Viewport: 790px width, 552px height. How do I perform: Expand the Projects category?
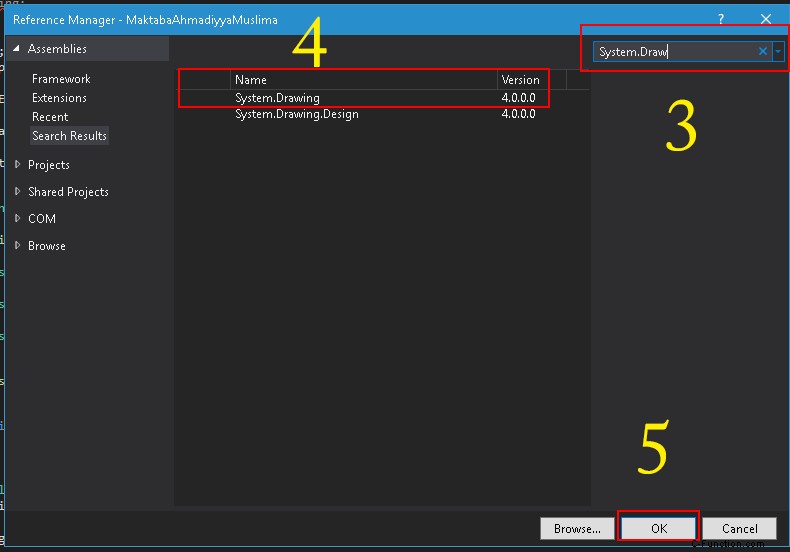pyautogui.click(x=48, y=165)
